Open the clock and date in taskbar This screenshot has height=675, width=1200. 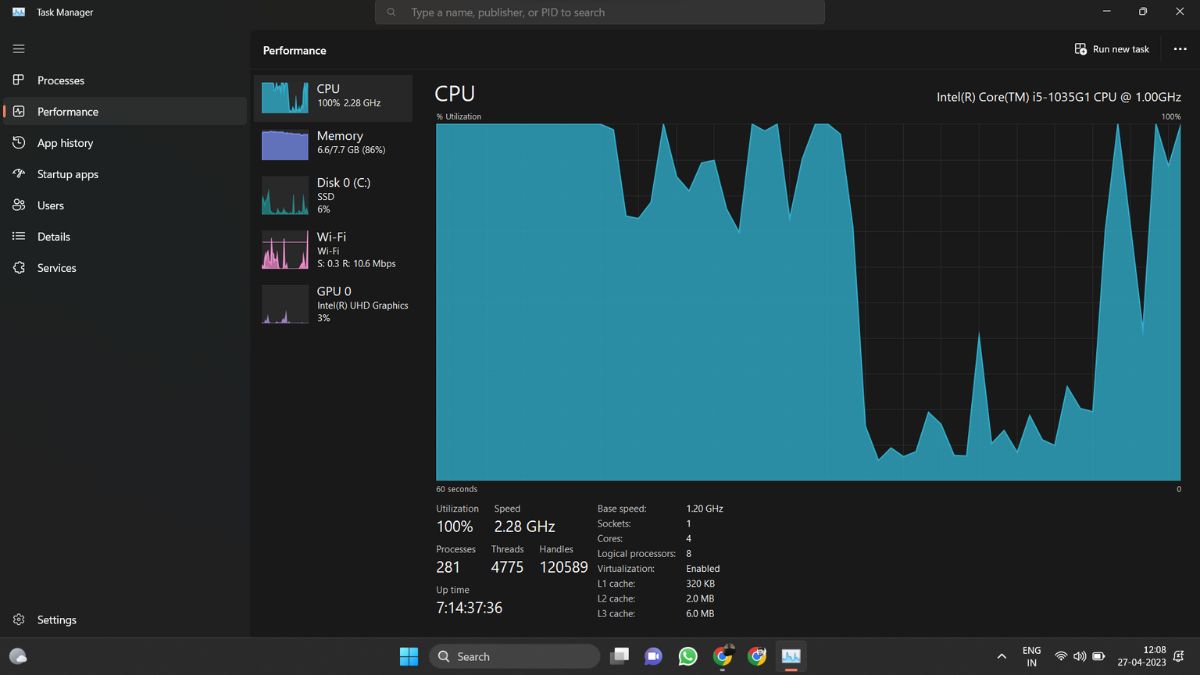1143,656
